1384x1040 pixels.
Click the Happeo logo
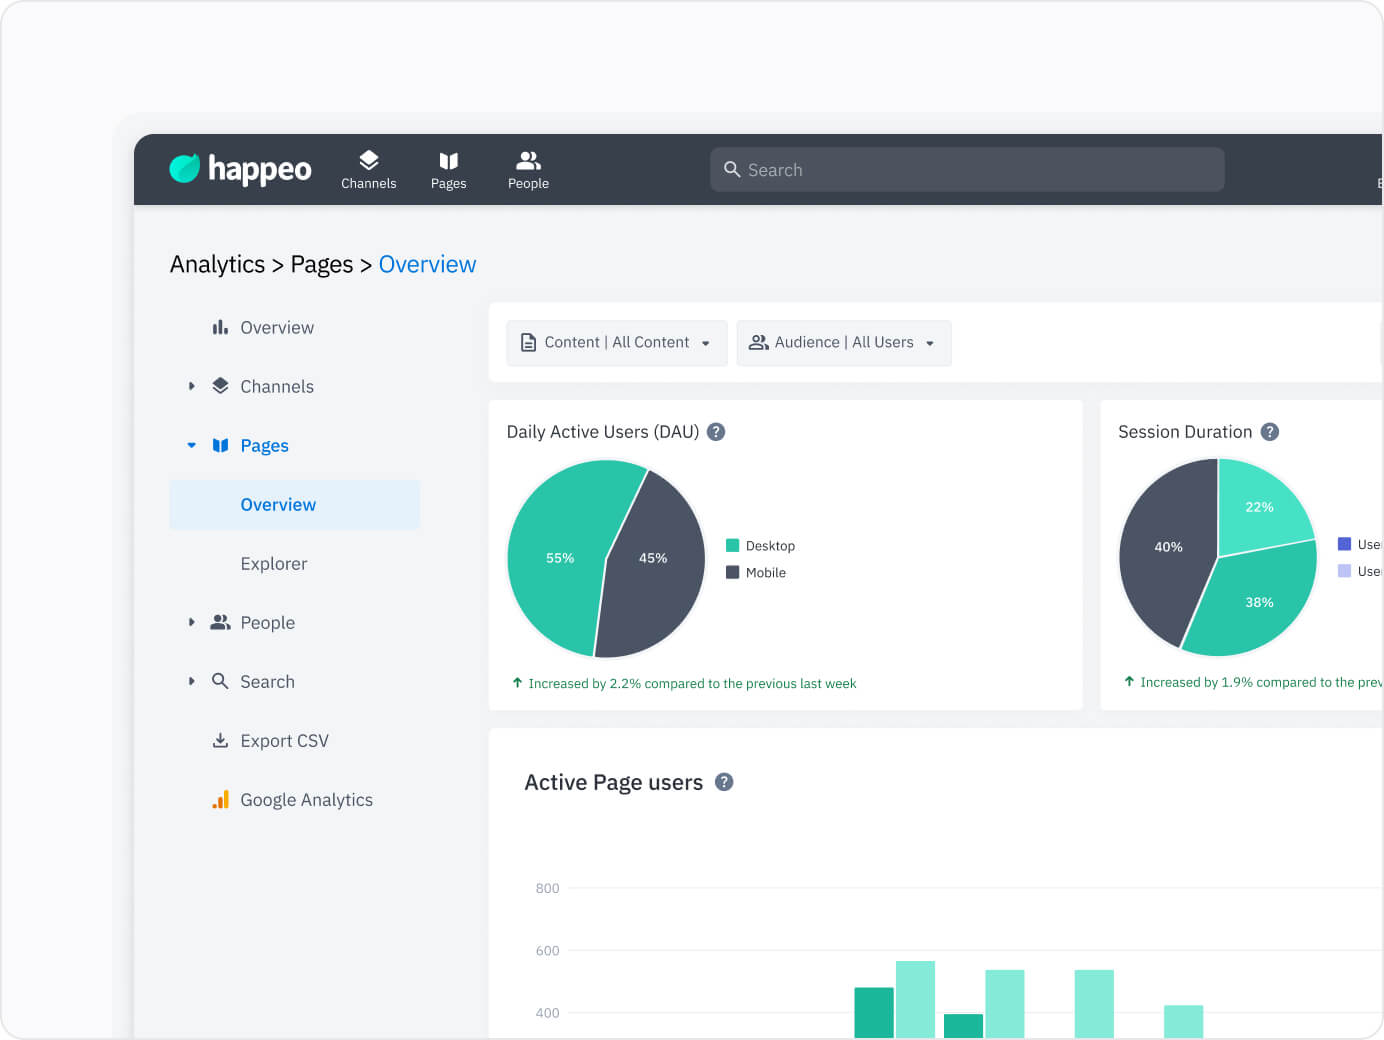pos(240,169)
